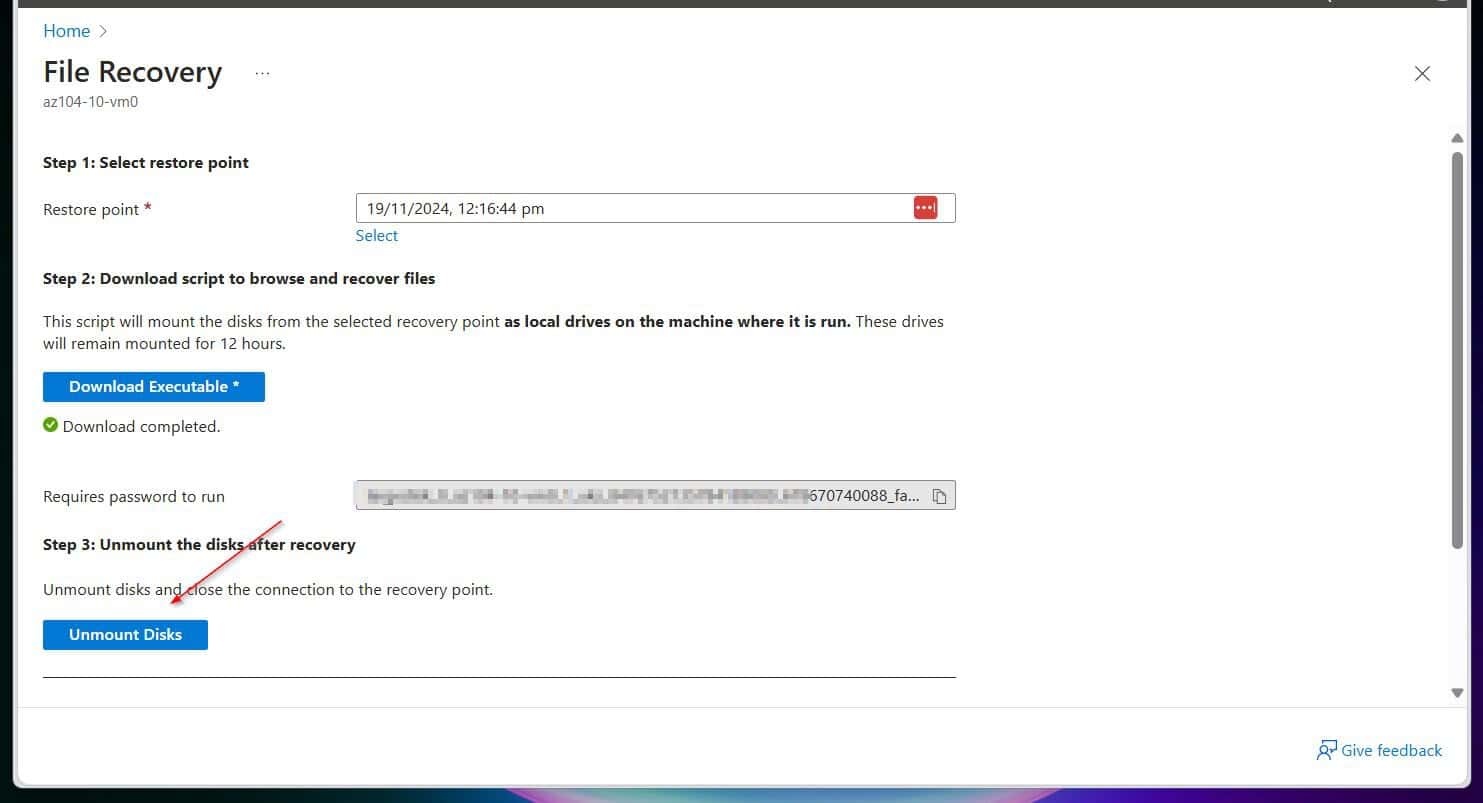Click the Download completed status text
The width and height of the screenshot is (1483, 803).
click(x=141, y=427)
